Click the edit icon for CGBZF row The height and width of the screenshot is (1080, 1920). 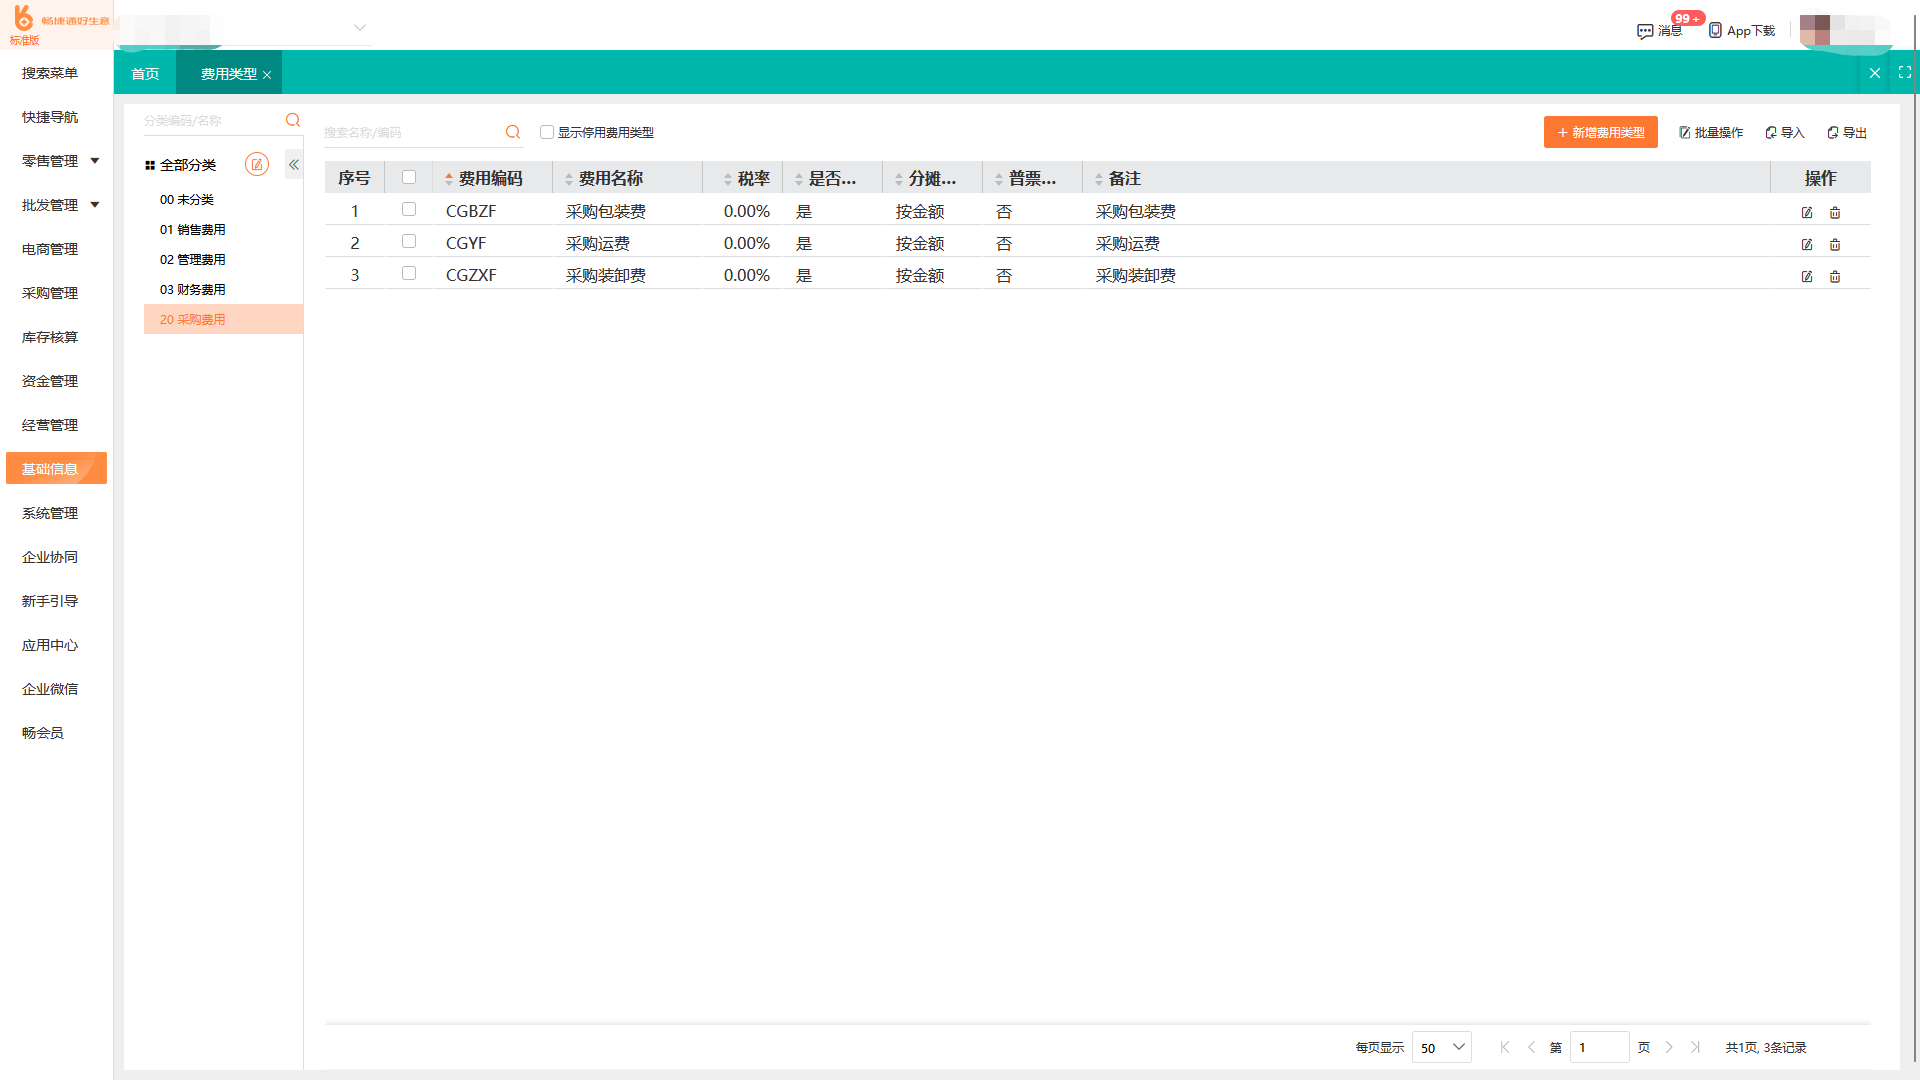click(1807, 212)
